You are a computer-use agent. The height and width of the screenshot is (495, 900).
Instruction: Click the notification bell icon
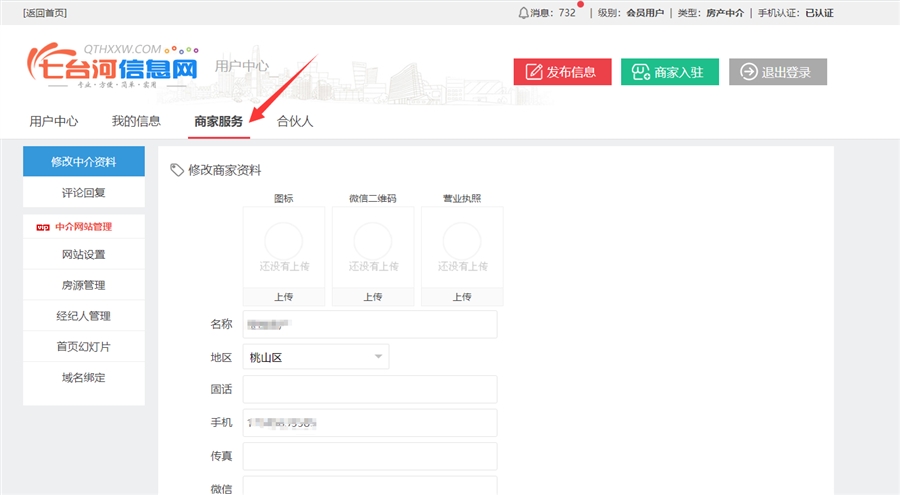[x=523, y=13]
